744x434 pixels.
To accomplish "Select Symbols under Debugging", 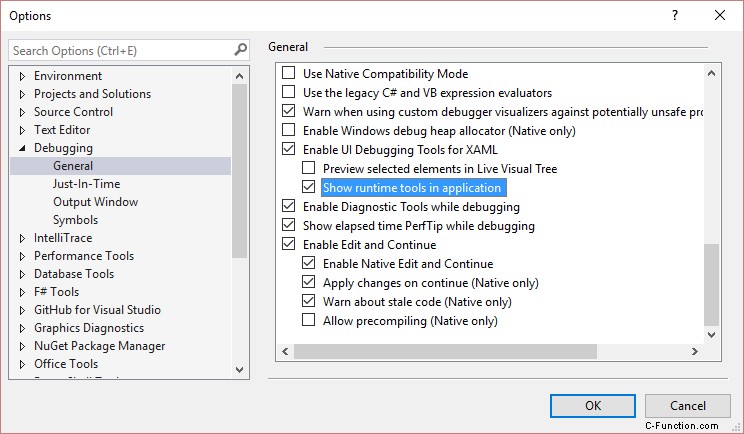I will [x=75, y=220].
